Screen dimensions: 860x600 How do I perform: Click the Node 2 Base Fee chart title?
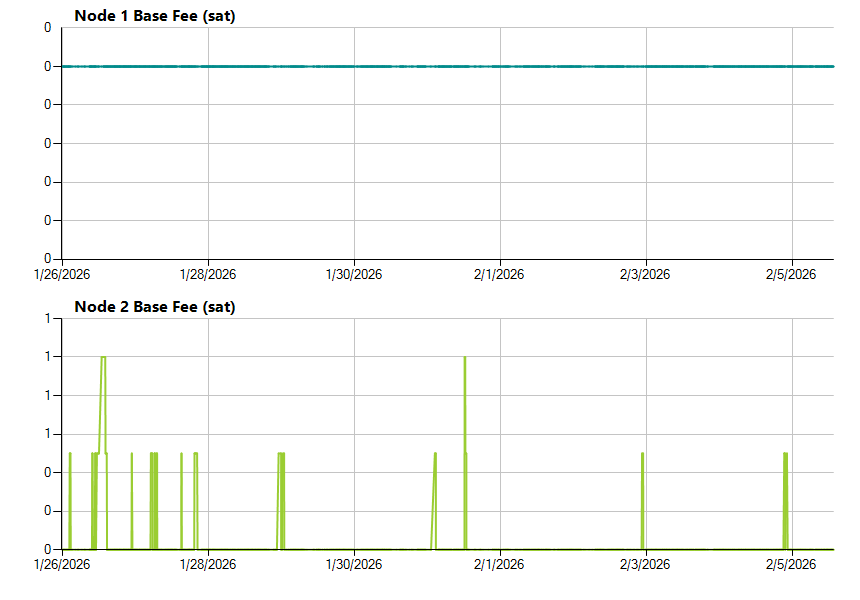(155, 307)
